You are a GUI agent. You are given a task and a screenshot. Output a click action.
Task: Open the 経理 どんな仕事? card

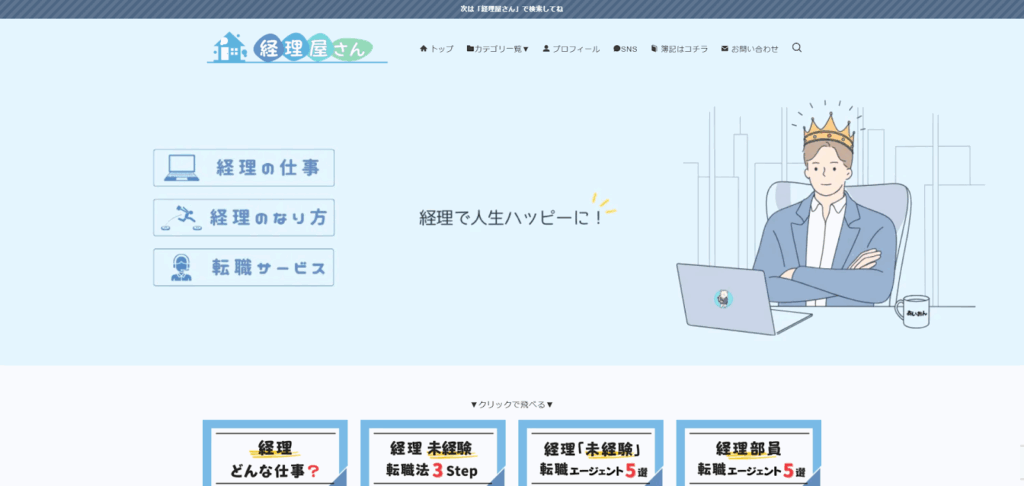pyautogui.click(x=275, y=453)
